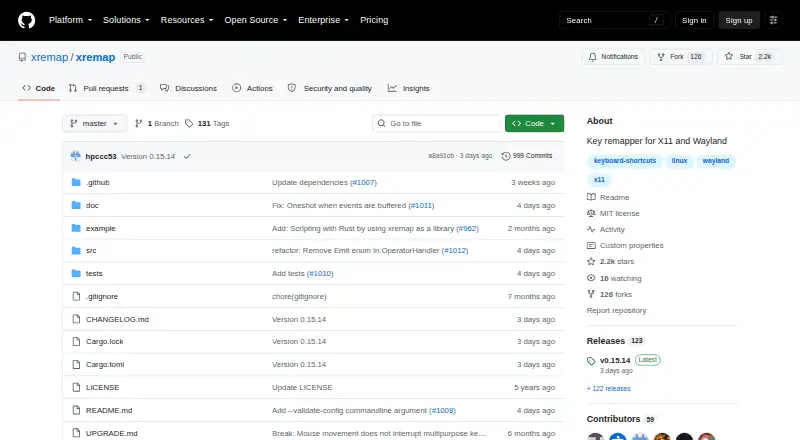Open the top-right header menu icon

pyautogui.click(x=773, y=20)
